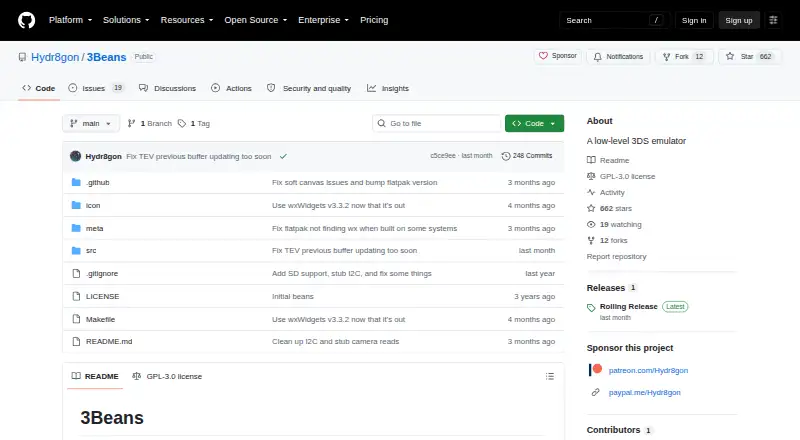Open the Discussions tab
The image size is (800, 440).
click(167, 88)
